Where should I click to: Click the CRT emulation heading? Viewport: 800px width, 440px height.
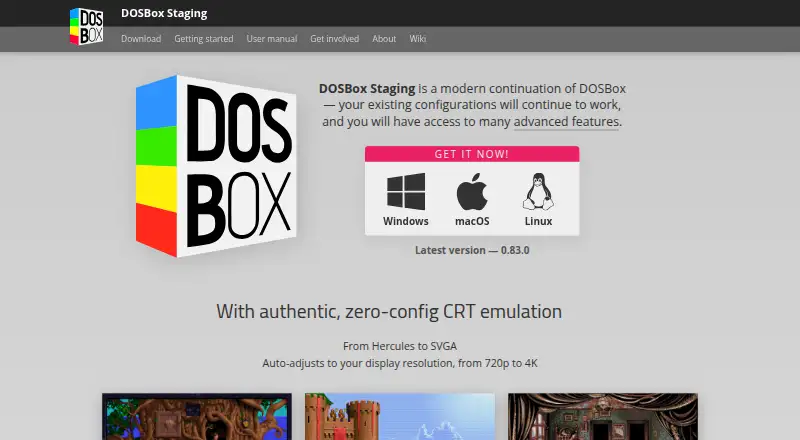pos(389,311)
